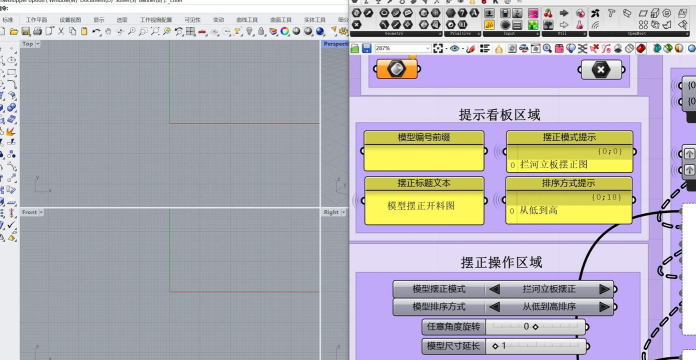Choose the four-viewport layout icon
Screen dimensions: 696x360
190,31
